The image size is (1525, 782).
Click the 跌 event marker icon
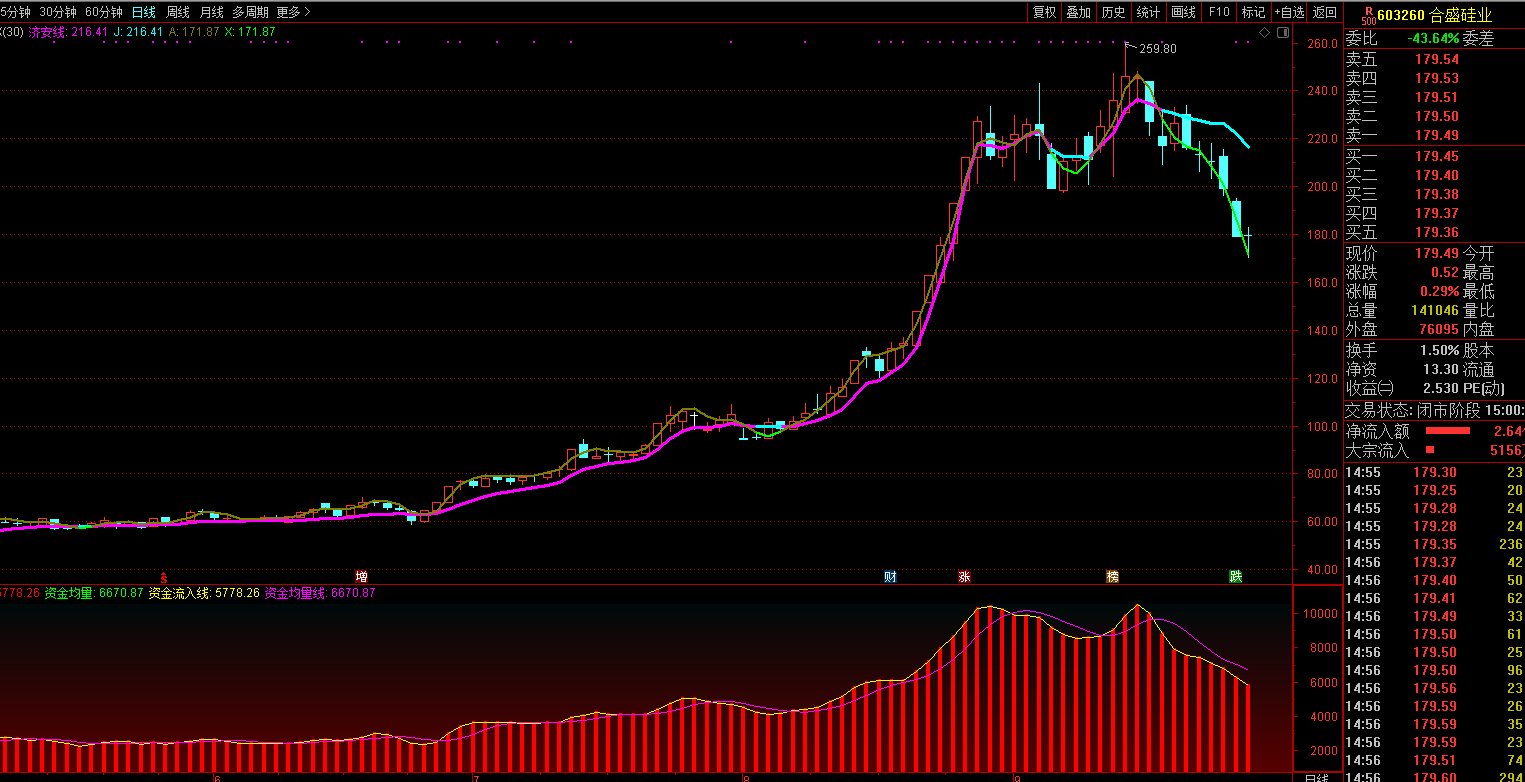(1236, 576)
